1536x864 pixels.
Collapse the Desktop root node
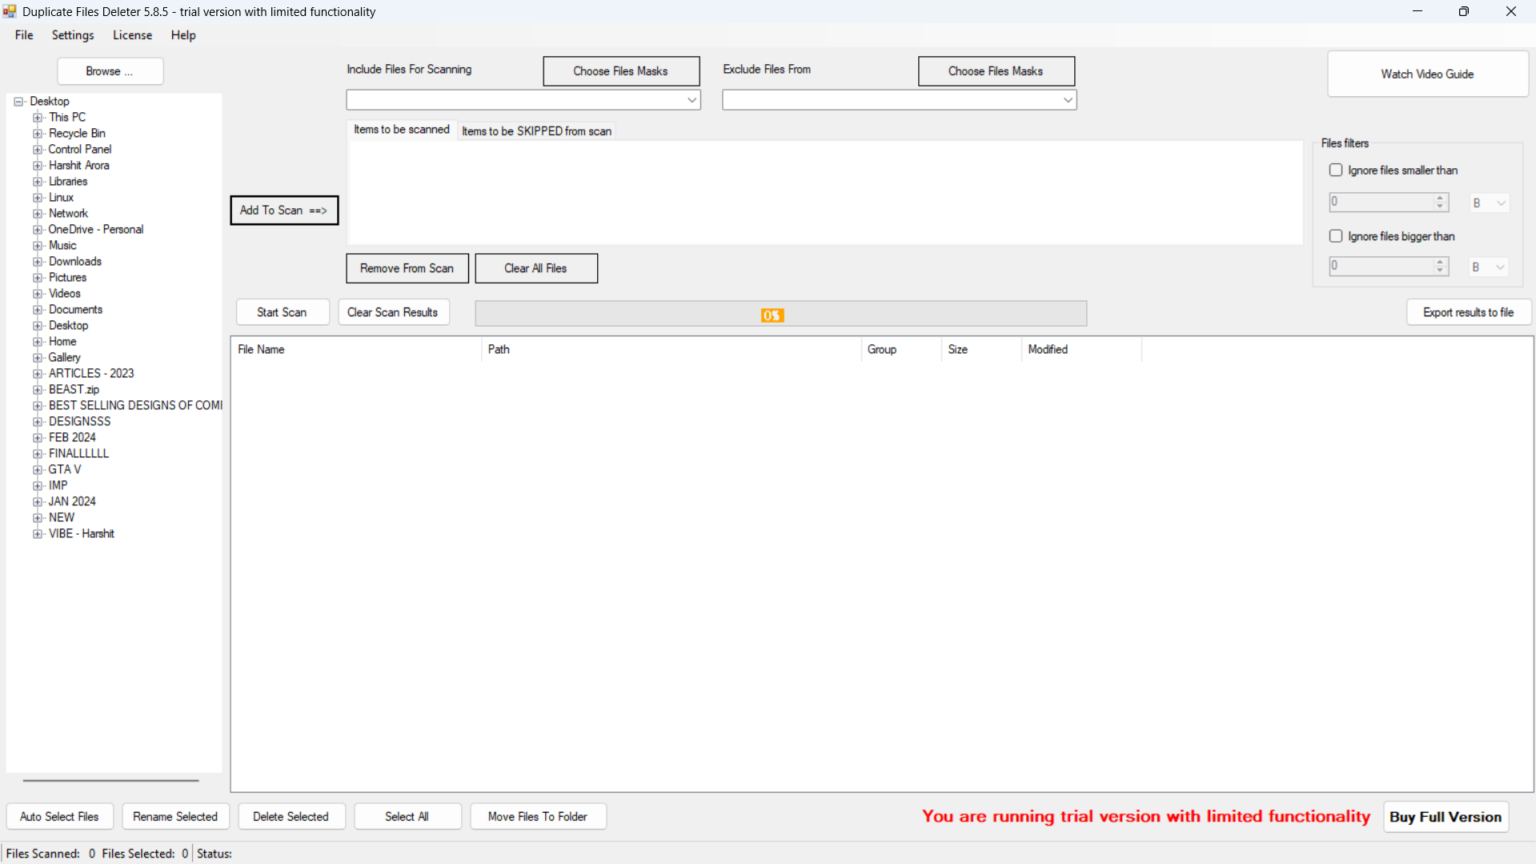(18, 101)
